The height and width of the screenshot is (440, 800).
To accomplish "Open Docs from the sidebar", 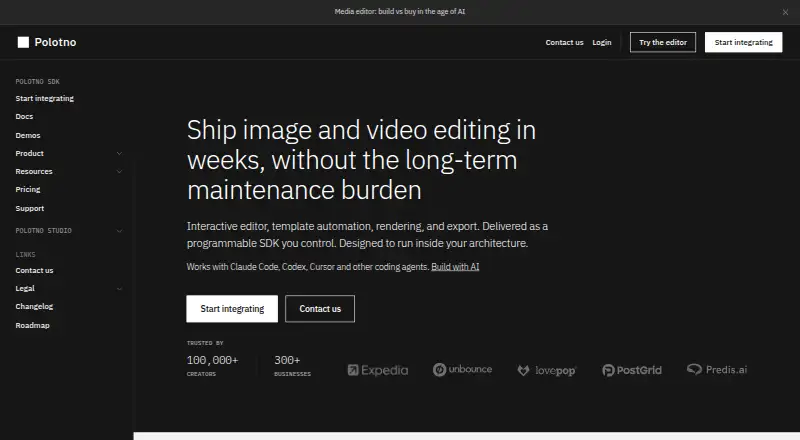I will coord(24,116).
